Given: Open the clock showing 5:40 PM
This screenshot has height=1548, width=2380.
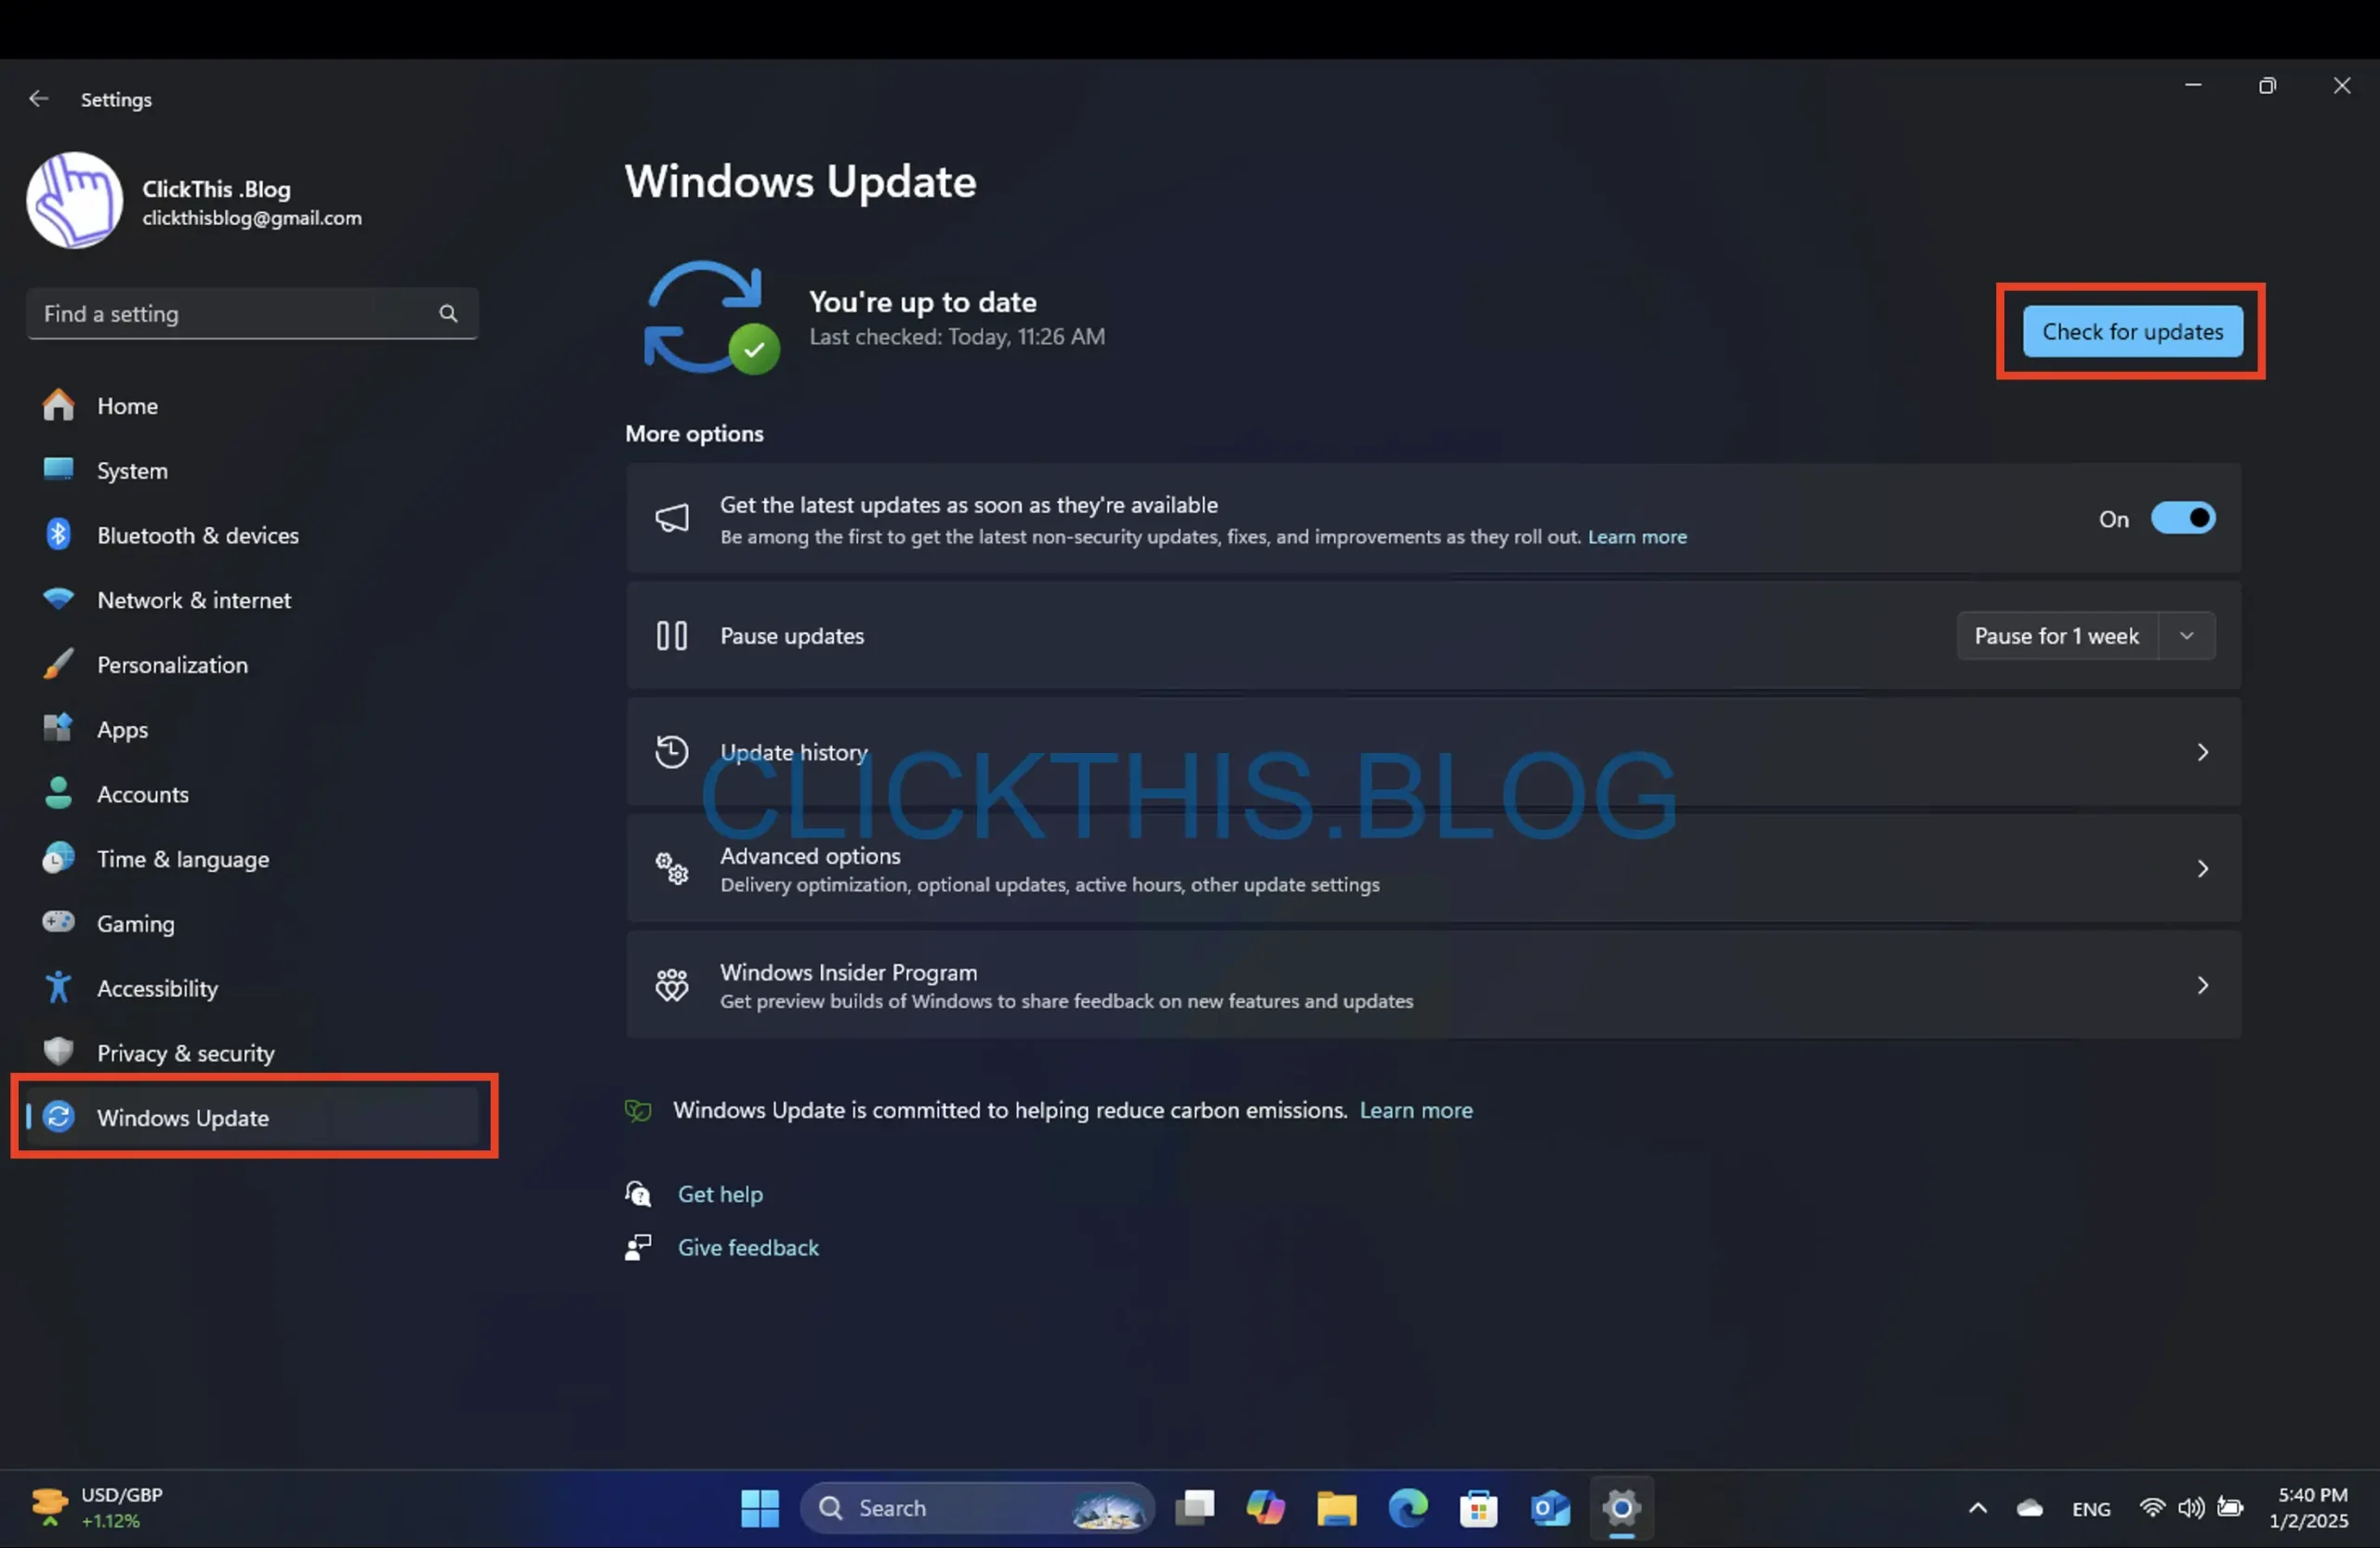Looking at the screenshot, I should [x=2310, y=1508].
